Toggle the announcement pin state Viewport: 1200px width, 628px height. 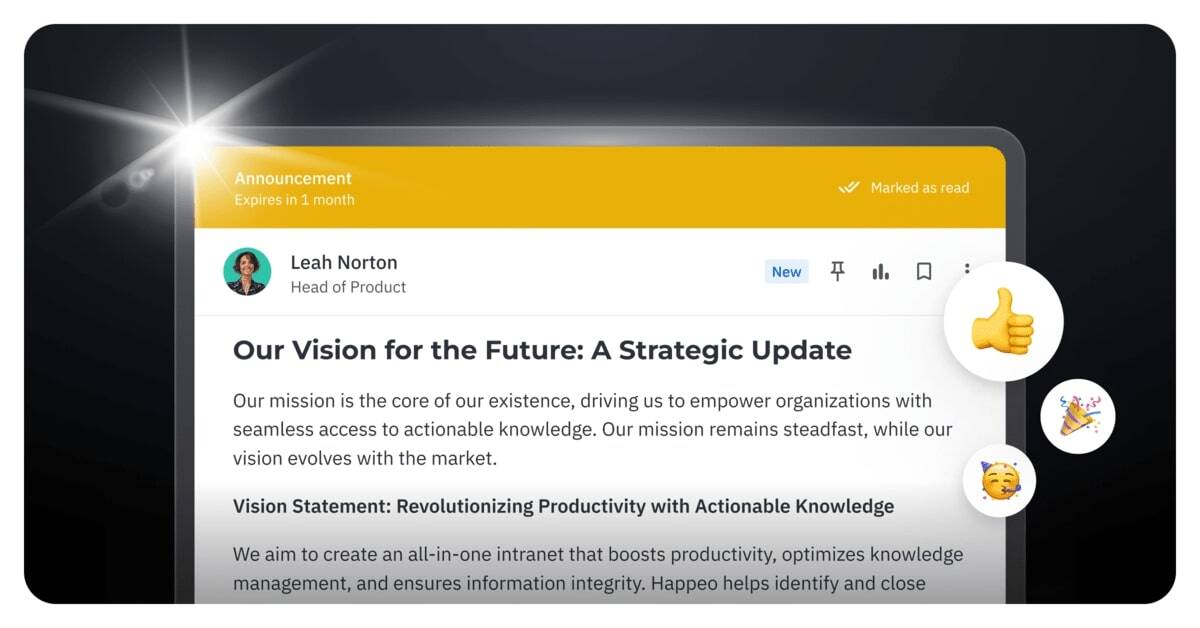[838, 271]
